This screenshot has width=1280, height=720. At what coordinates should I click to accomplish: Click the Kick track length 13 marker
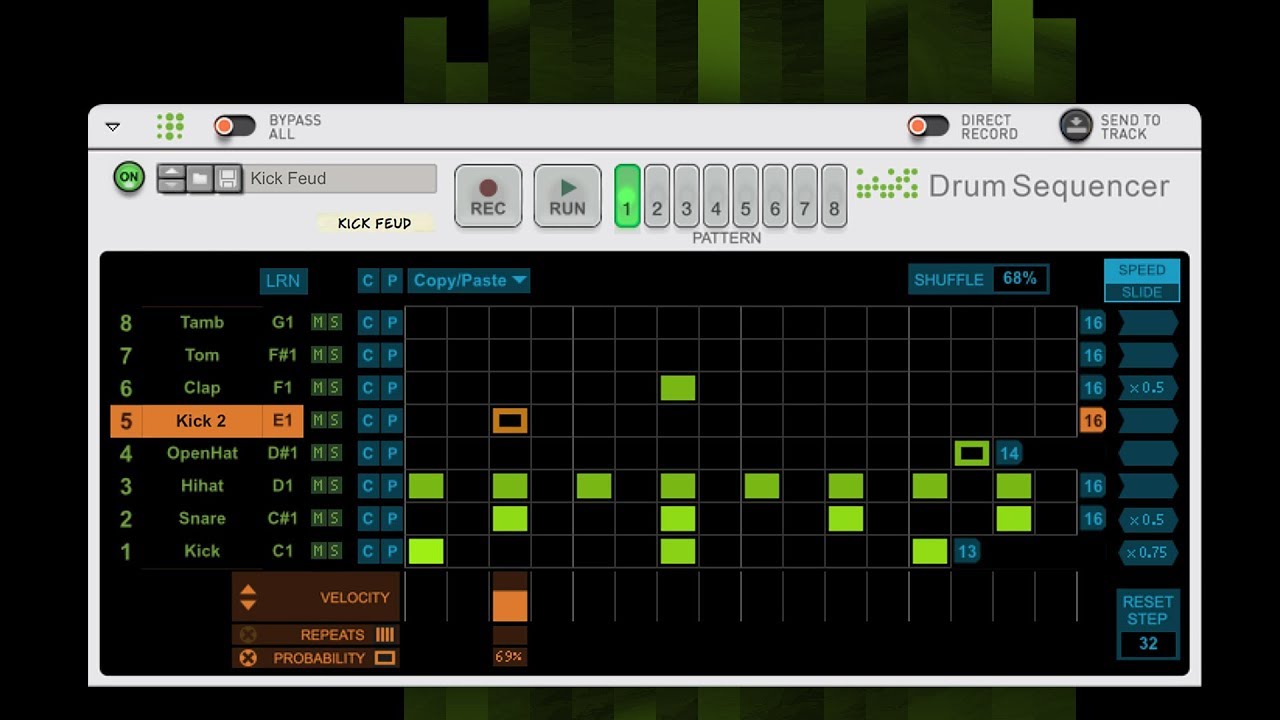[x=966, y=551]
